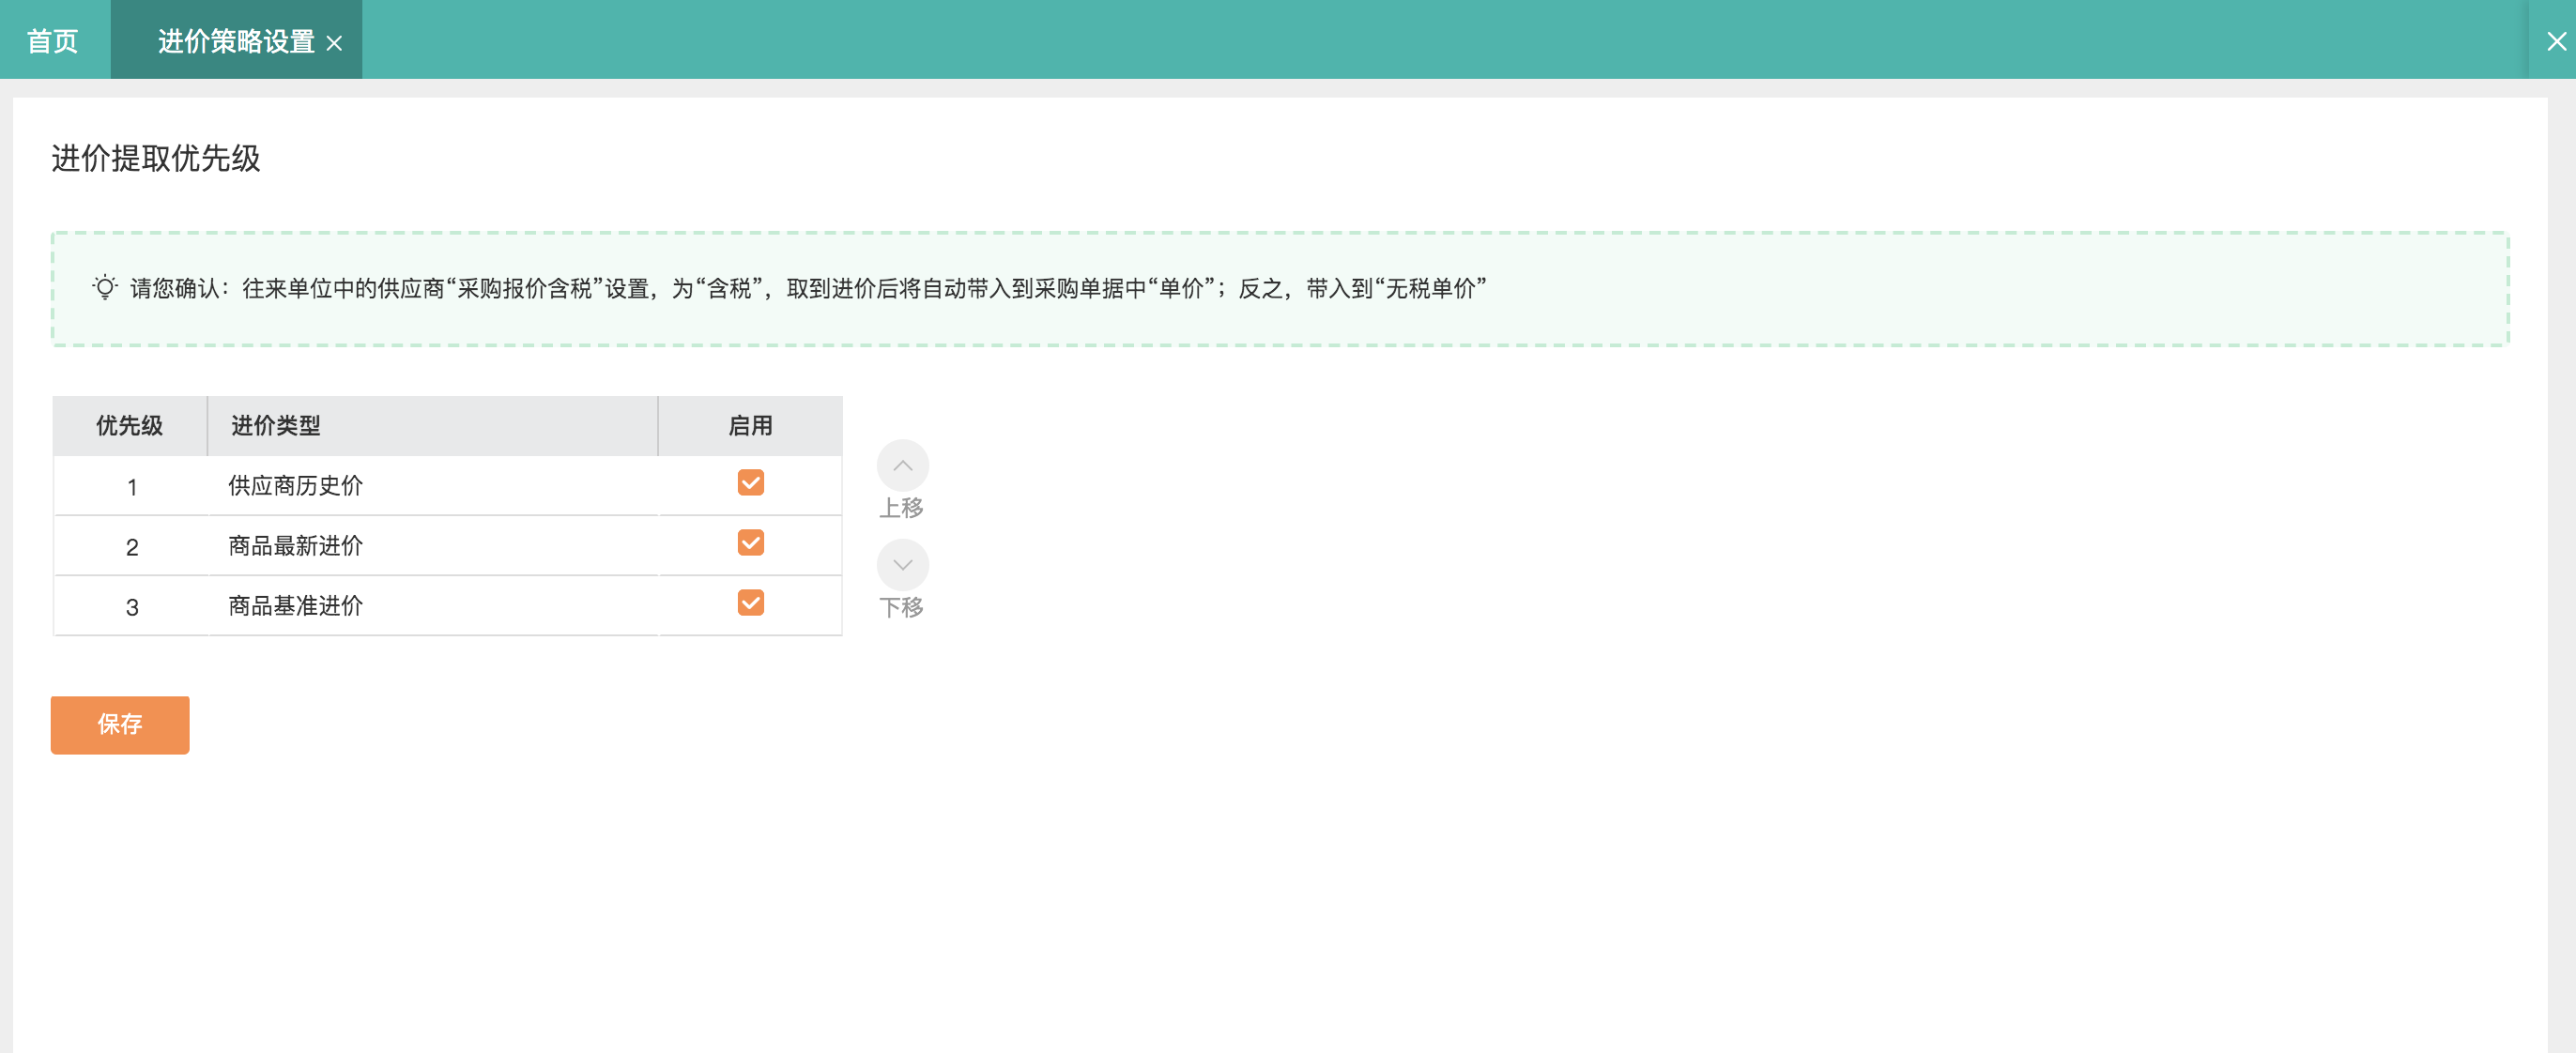2576x1053 pixels.
Task: Click the downward arrow move icon
Action: 903,567
